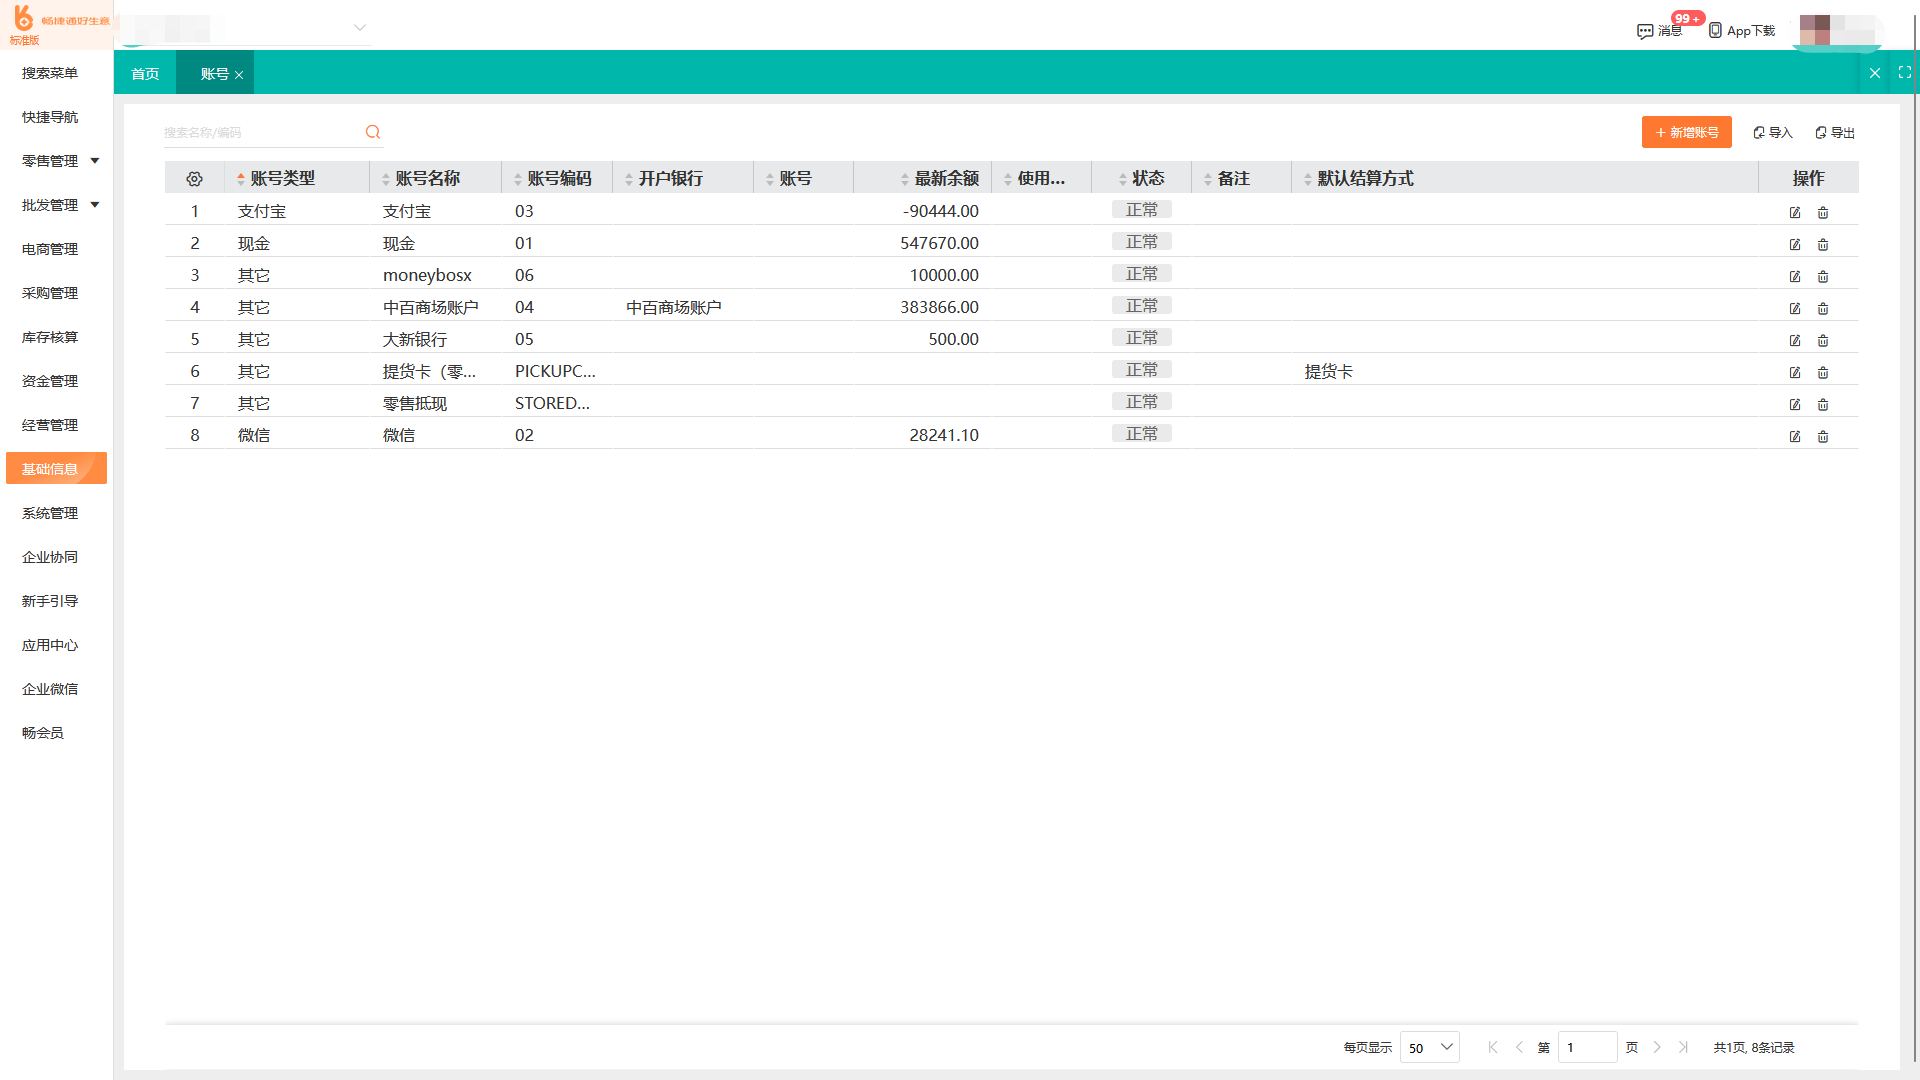The width and height of the screenshot is (1920, 1080).
Task: Click the delete icon for 现金 account
Action: (x=1822, y=244)
